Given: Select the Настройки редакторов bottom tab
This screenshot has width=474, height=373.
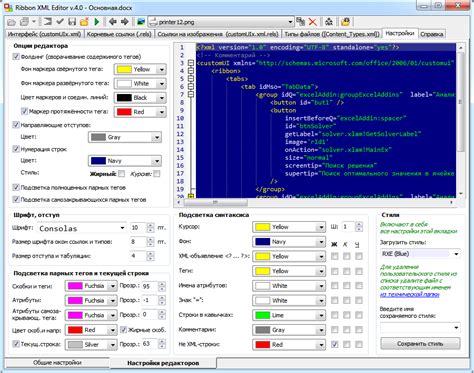Looking at the screenshot, I should [x=163, y=363].
